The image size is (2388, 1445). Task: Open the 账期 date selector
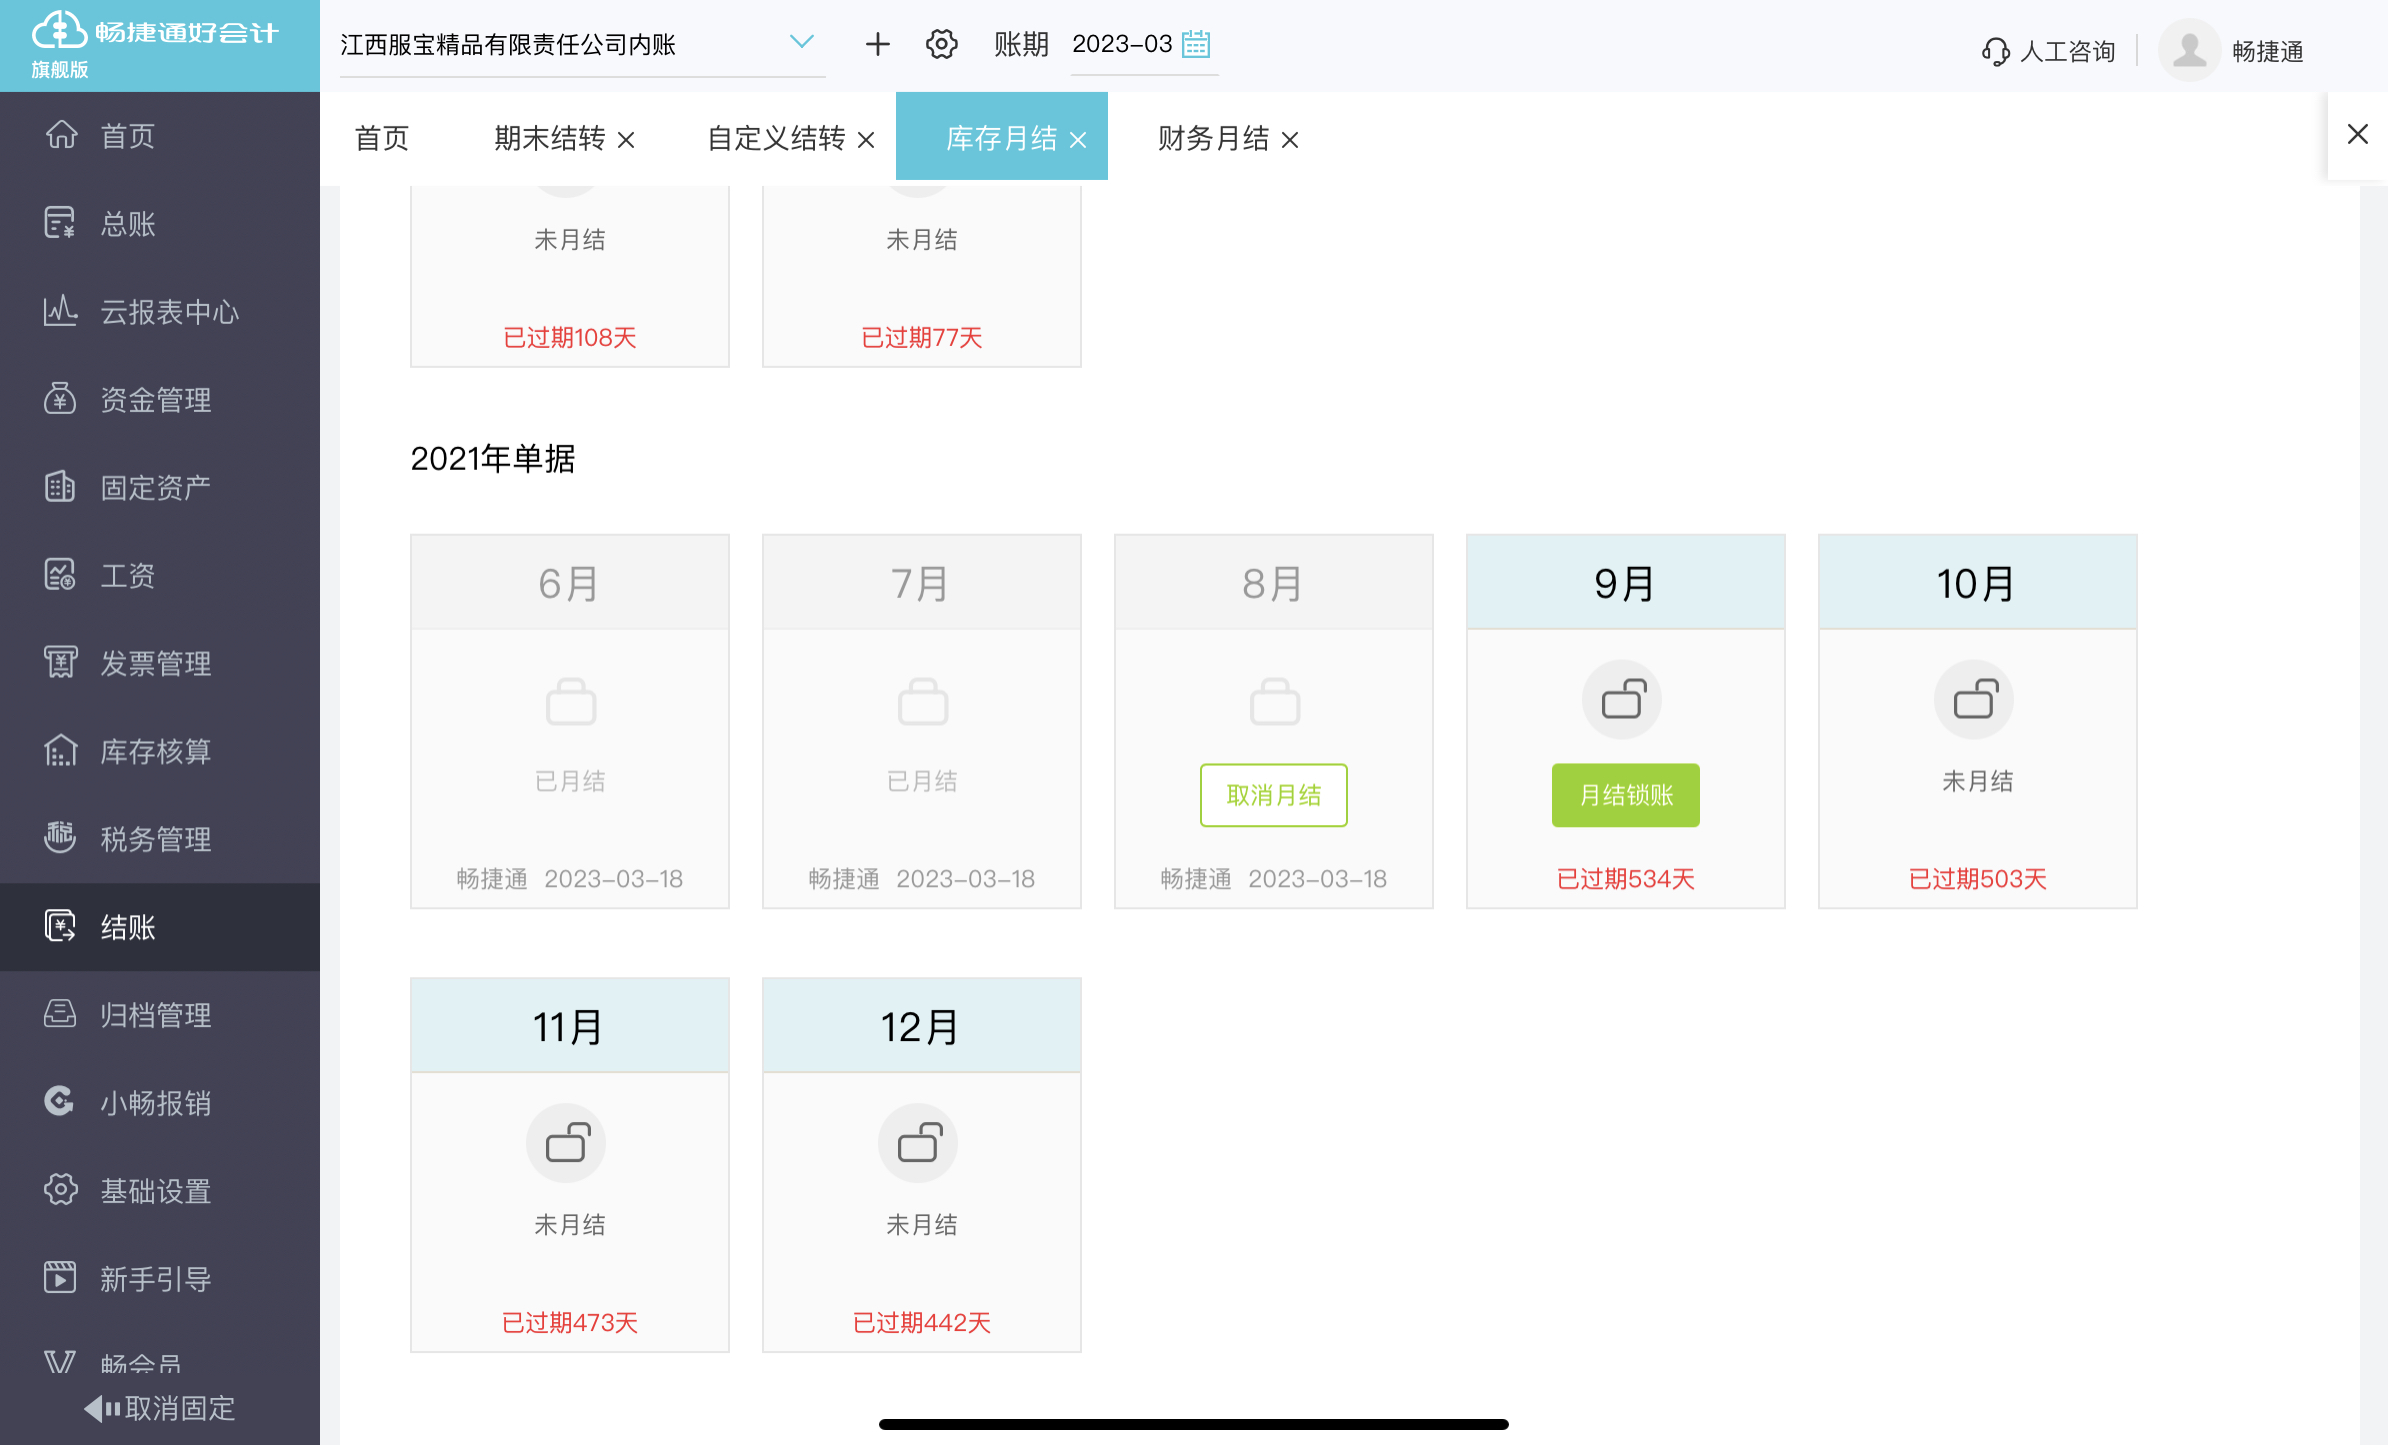point(1194,44)
